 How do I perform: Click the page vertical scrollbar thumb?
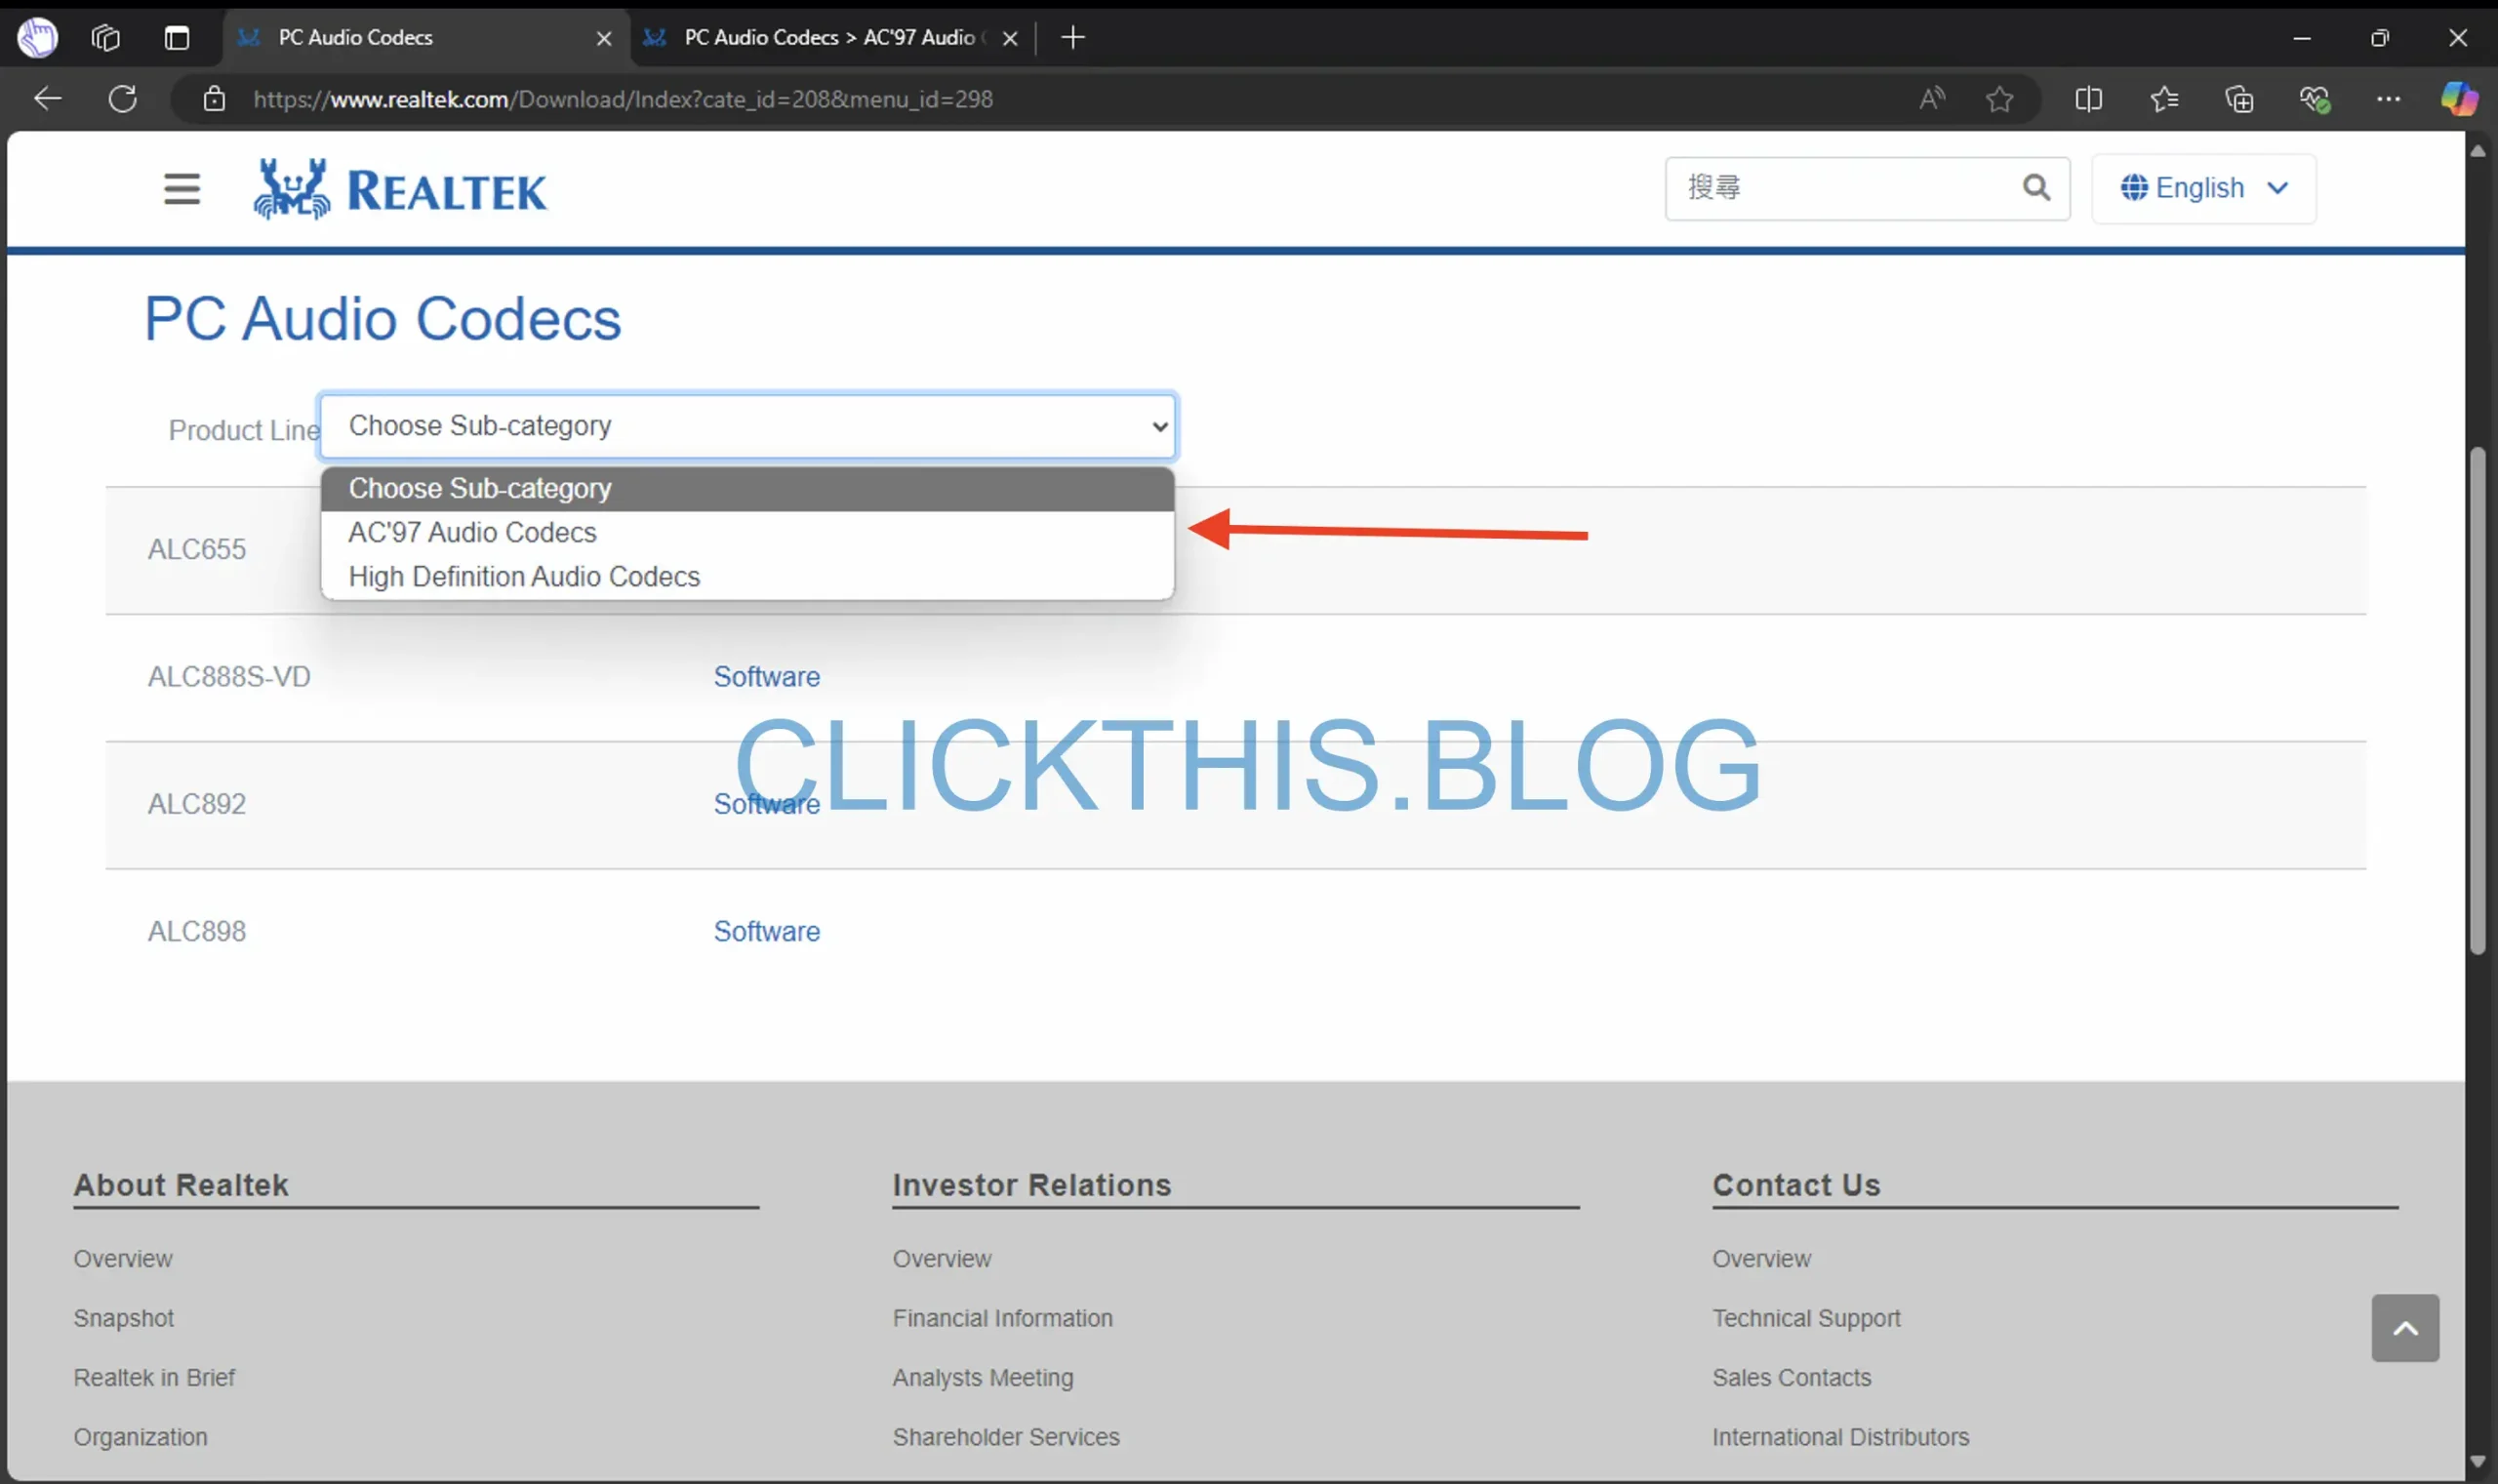(2477, 700)
